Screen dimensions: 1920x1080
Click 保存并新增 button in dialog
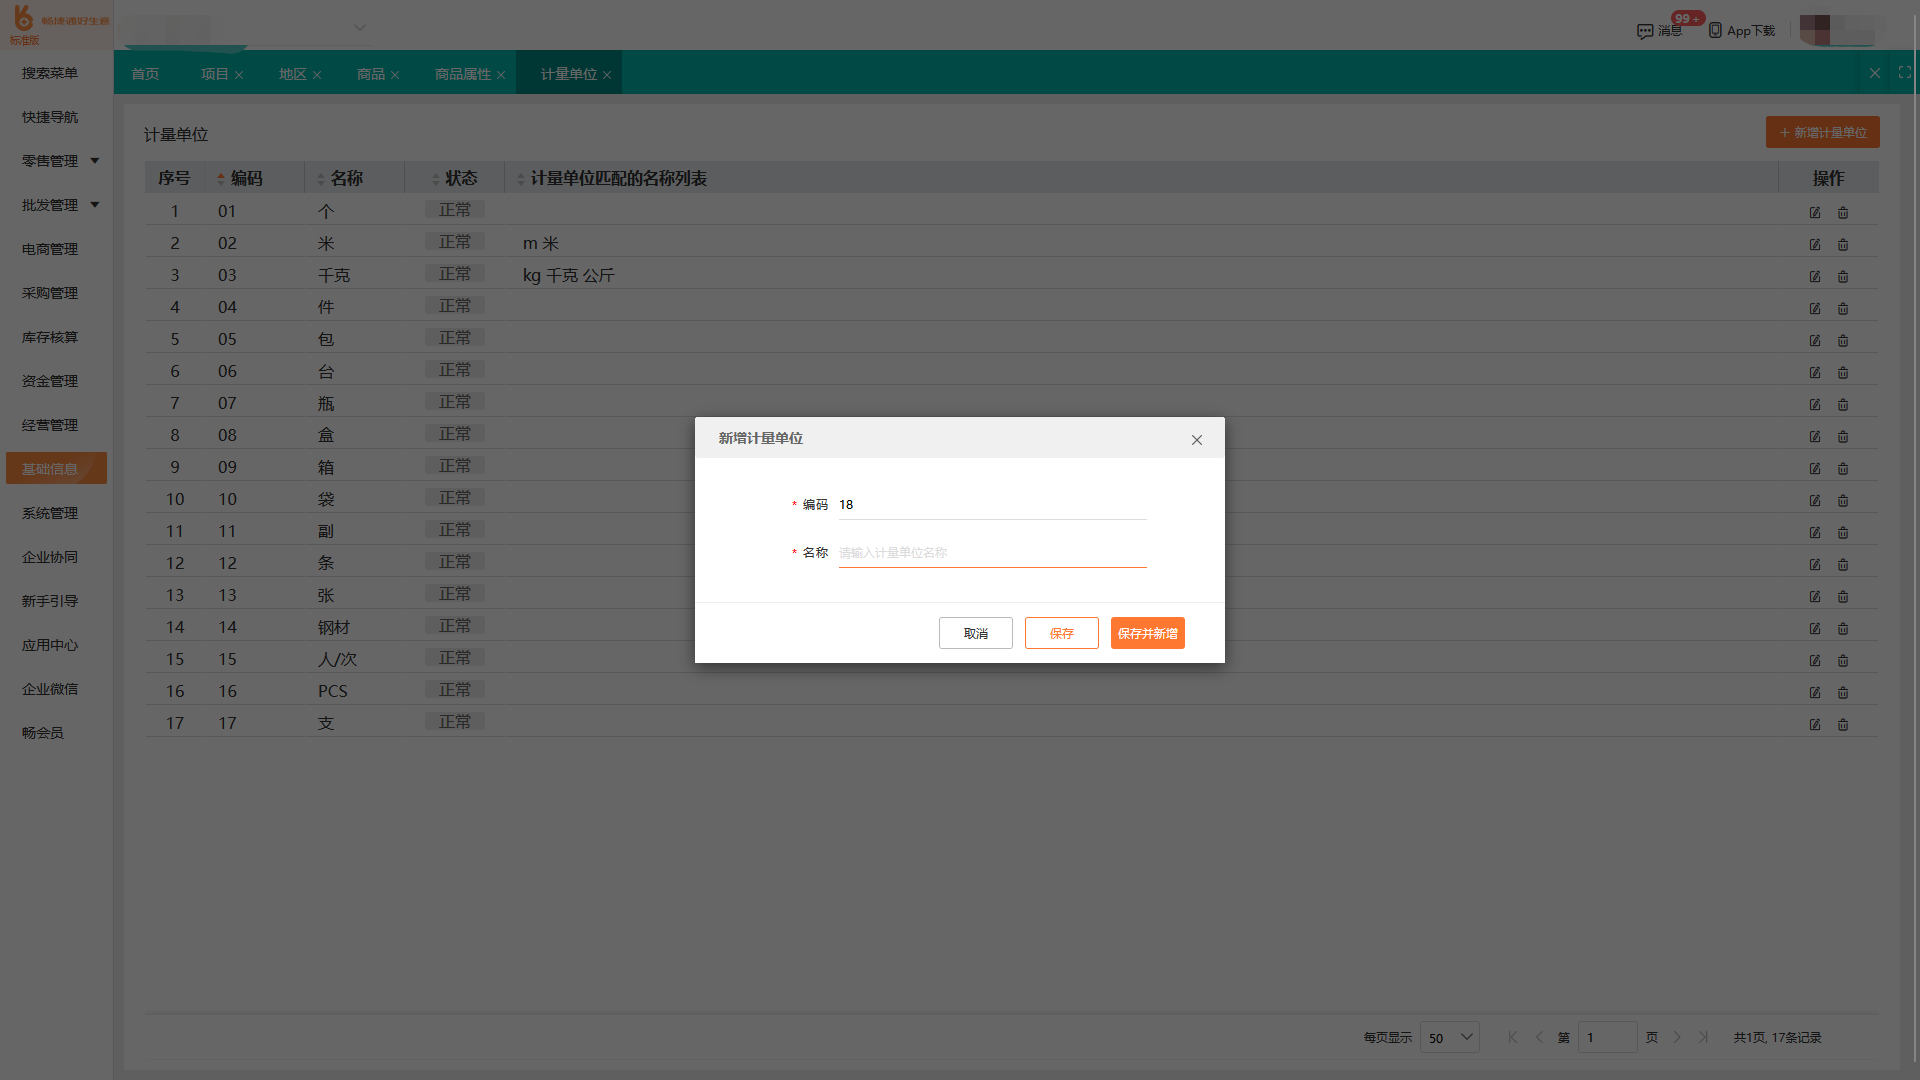coord(1147,633)
